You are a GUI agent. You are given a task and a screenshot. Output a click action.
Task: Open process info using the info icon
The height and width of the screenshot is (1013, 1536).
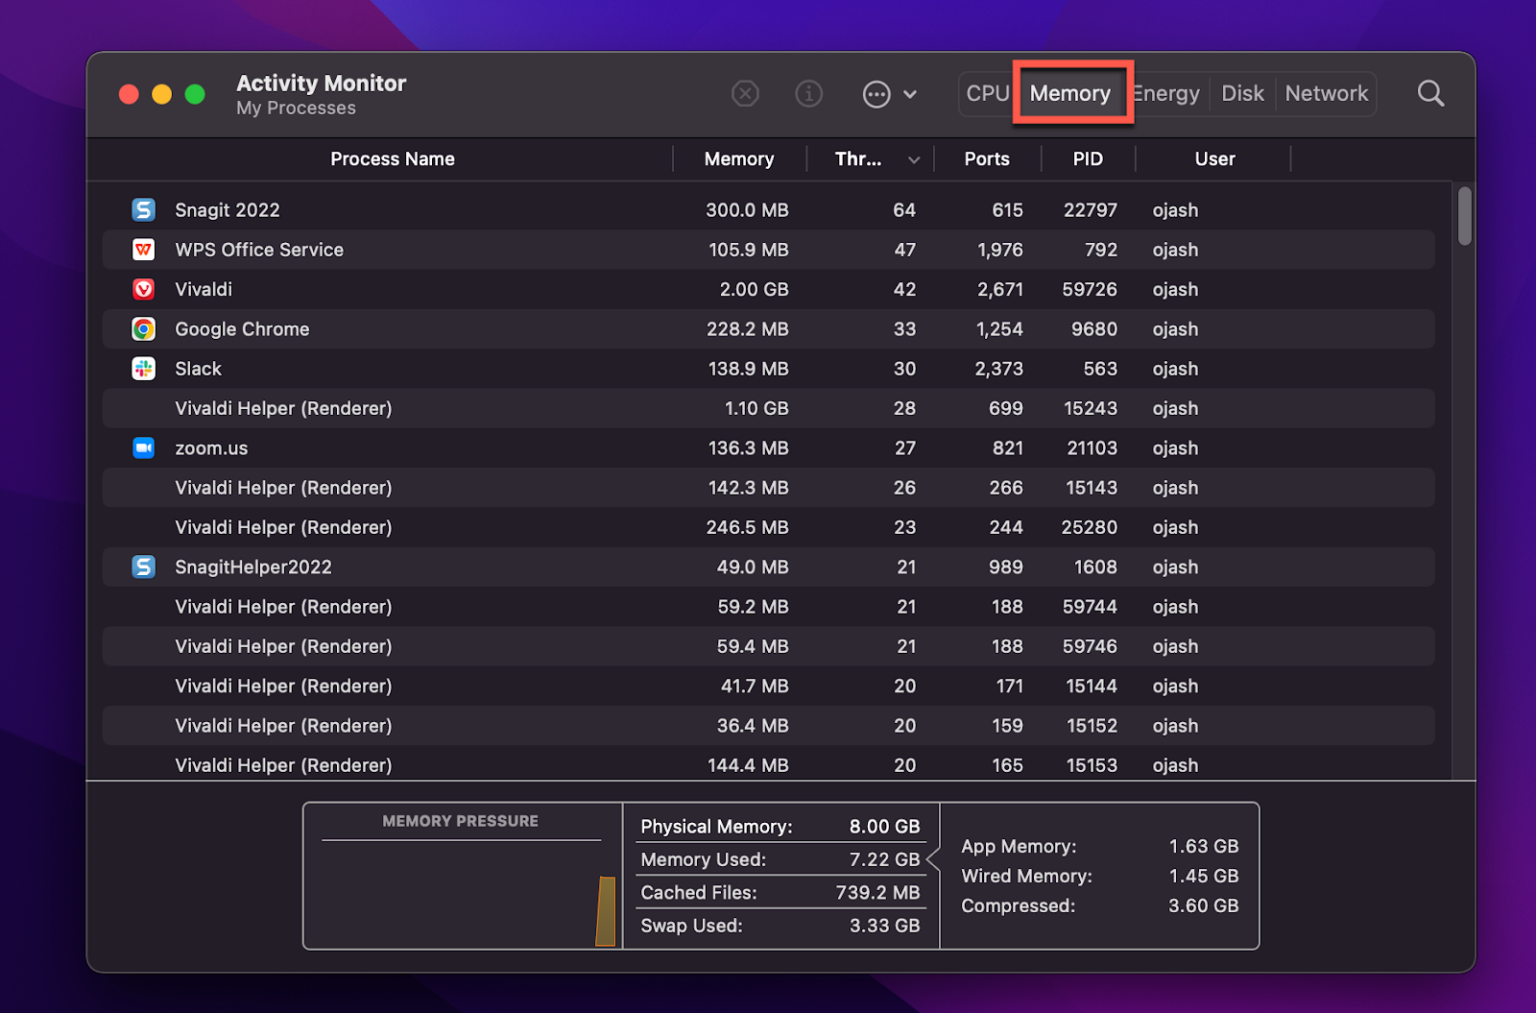[x=809, y=93]
